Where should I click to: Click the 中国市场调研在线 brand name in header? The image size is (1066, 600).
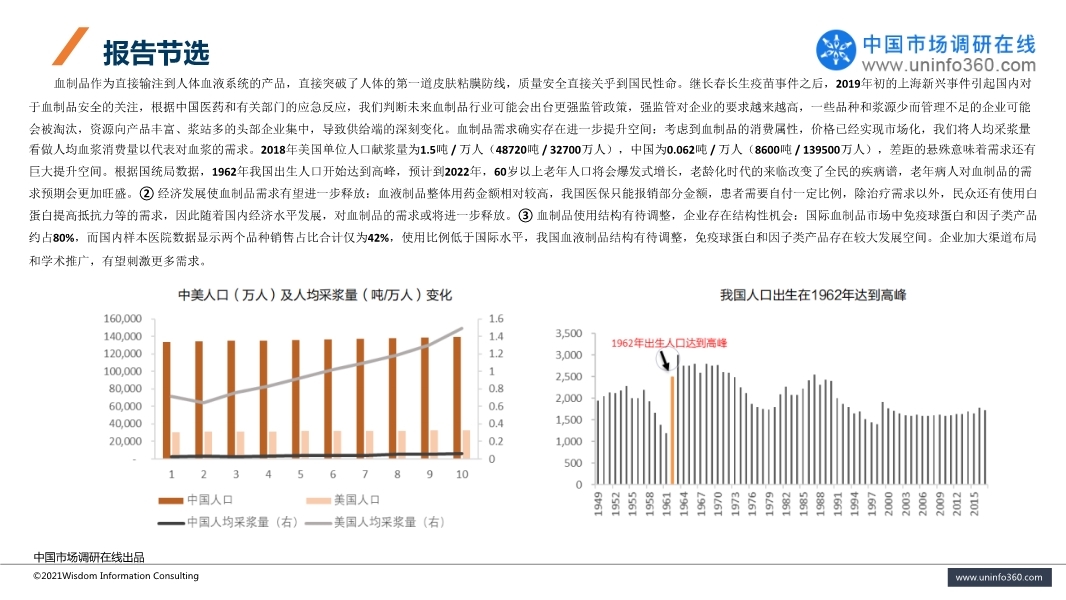pyautogui.click(x=947, y=44)
